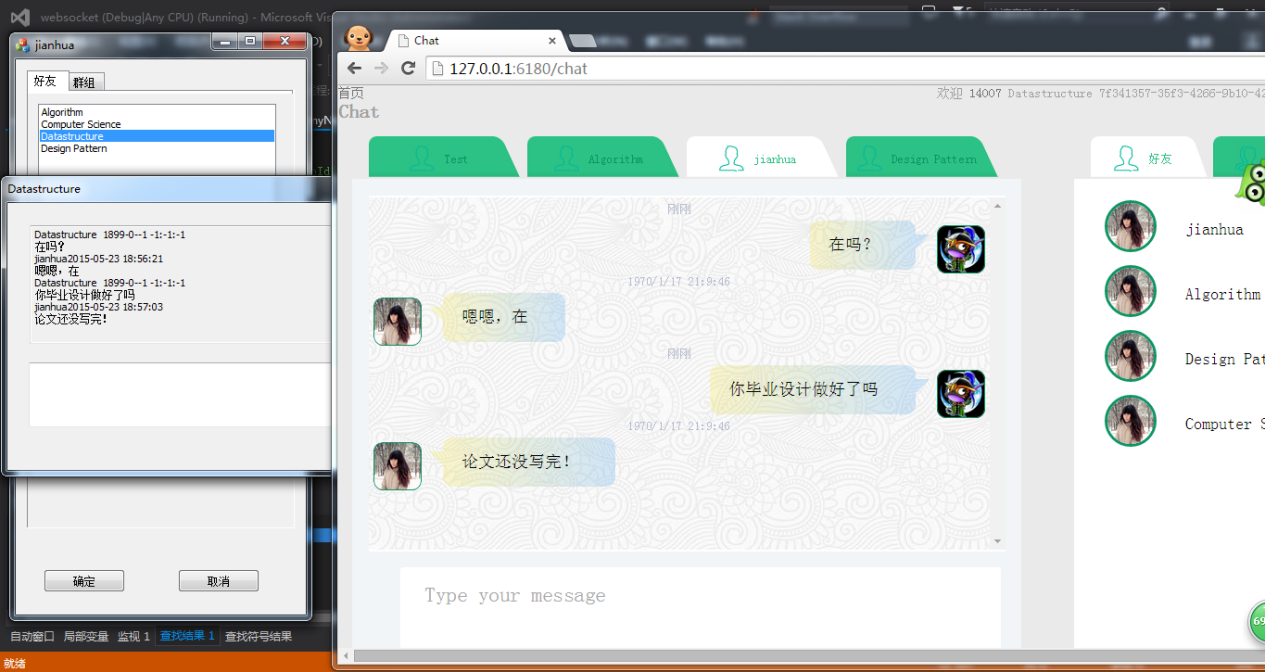This screenshot has width=1265, height=672.
Task: Click the reload icon in the browser toolbar
Action: [408, 68]
